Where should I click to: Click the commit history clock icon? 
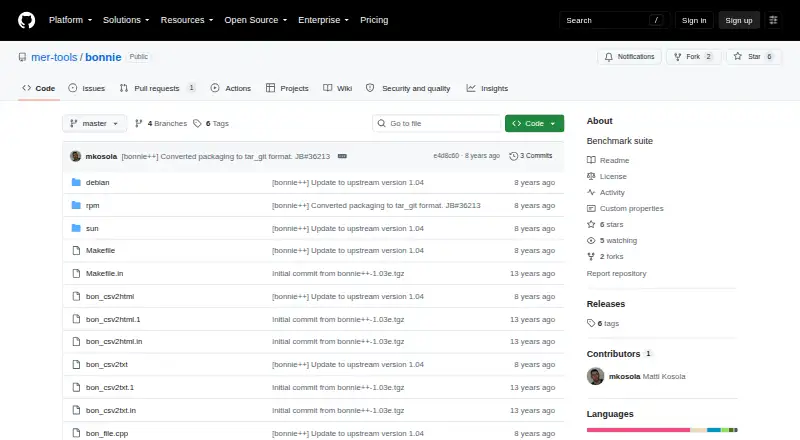514,156
